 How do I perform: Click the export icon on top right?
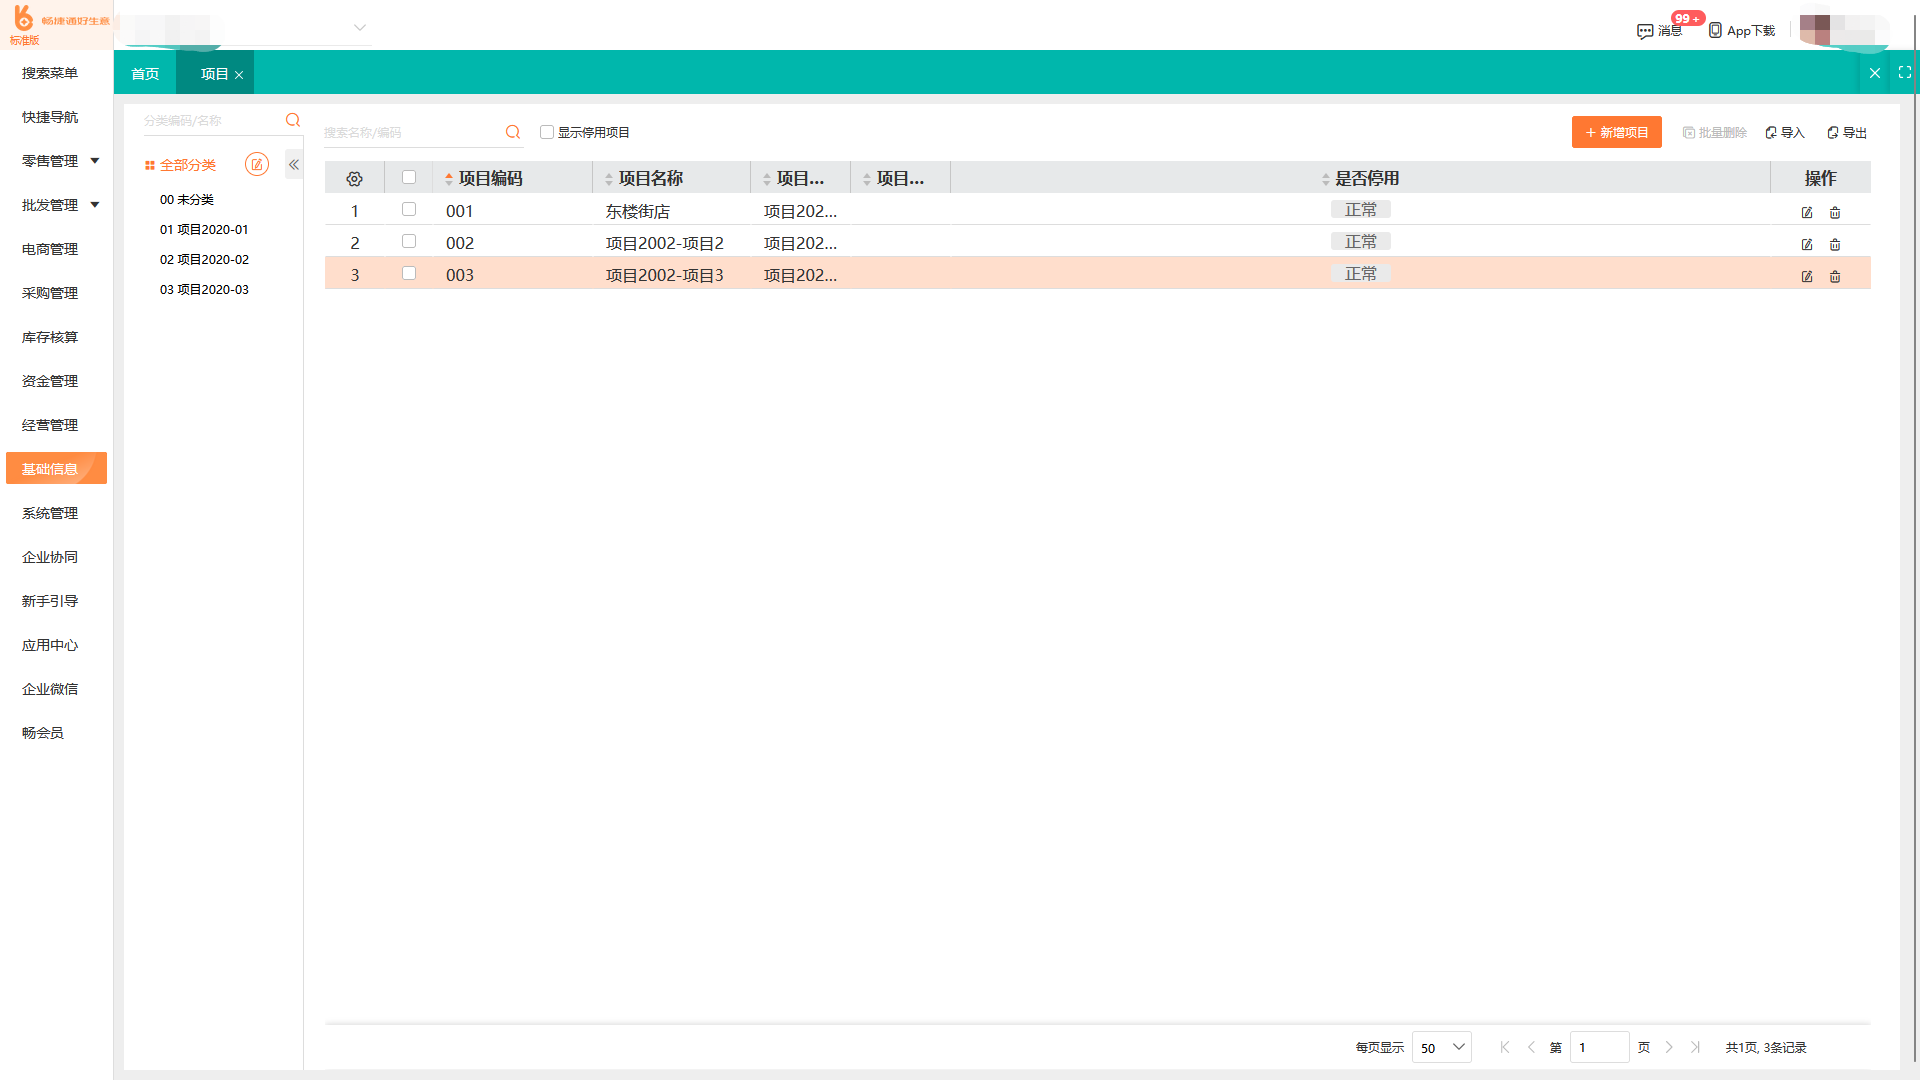pyautogui.click(x=1847, y=131)
